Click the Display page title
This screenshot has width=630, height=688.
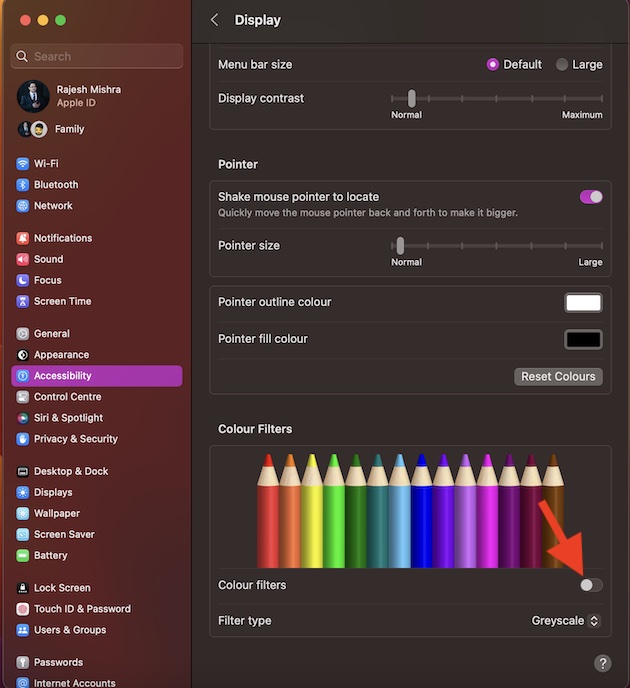click(x=258, y=20)
